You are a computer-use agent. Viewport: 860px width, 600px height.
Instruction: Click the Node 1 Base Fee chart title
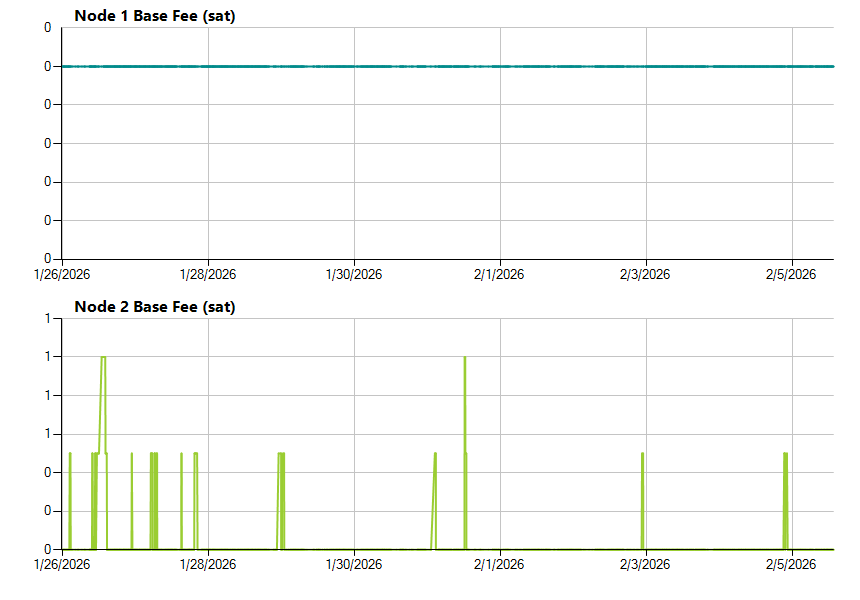coord(155,15)
